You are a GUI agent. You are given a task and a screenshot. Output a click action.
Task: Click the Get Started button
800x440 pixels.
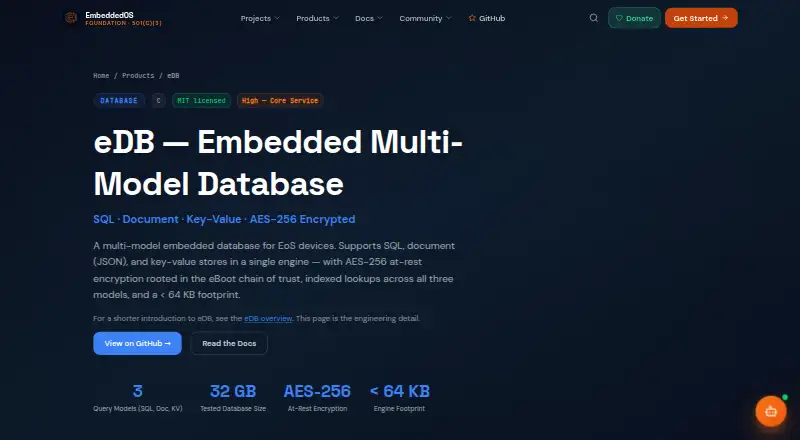click(701, 18)
